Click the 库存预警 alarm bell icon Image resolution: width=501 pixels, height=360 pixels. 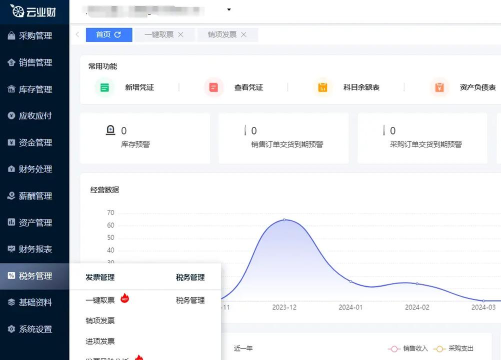(x=110, y=130)
